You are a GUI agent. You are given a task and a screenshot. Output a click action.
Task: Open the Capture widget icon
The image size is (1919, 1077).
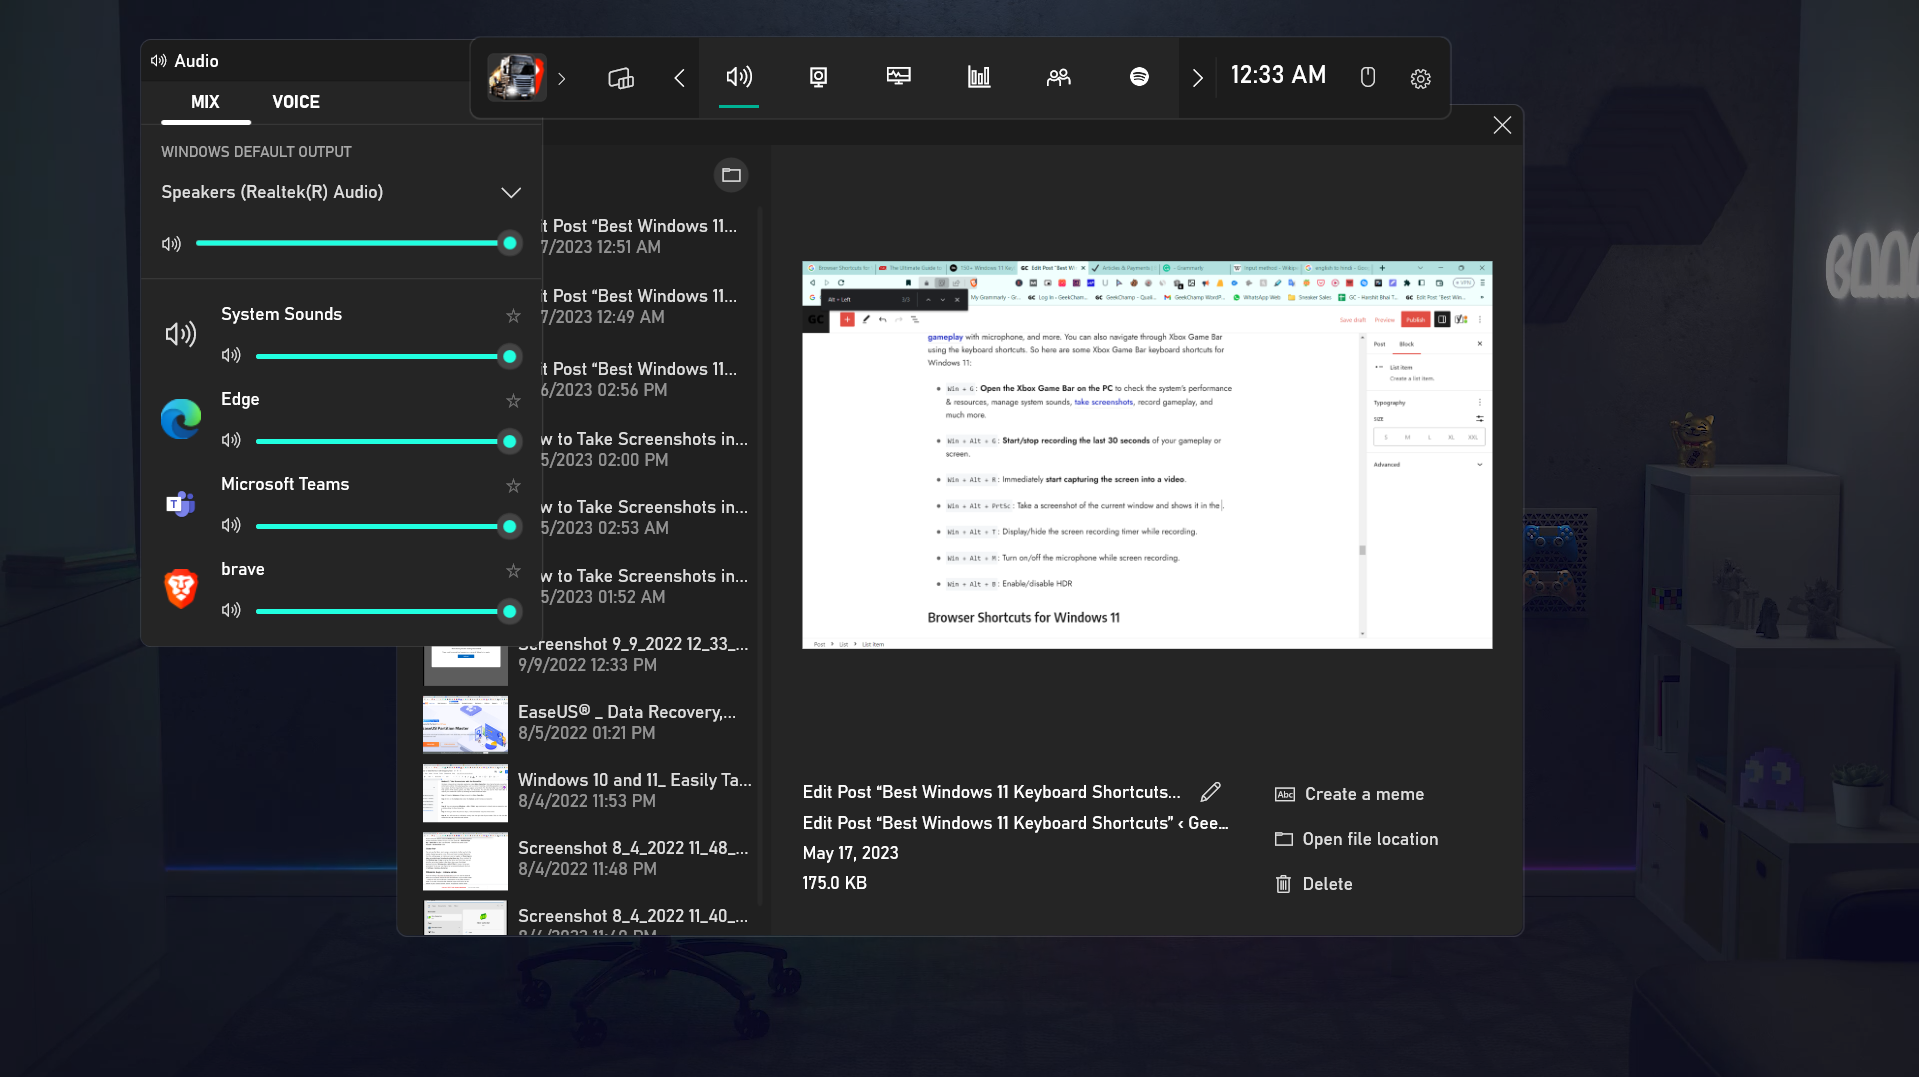click(x=818, y=77)
